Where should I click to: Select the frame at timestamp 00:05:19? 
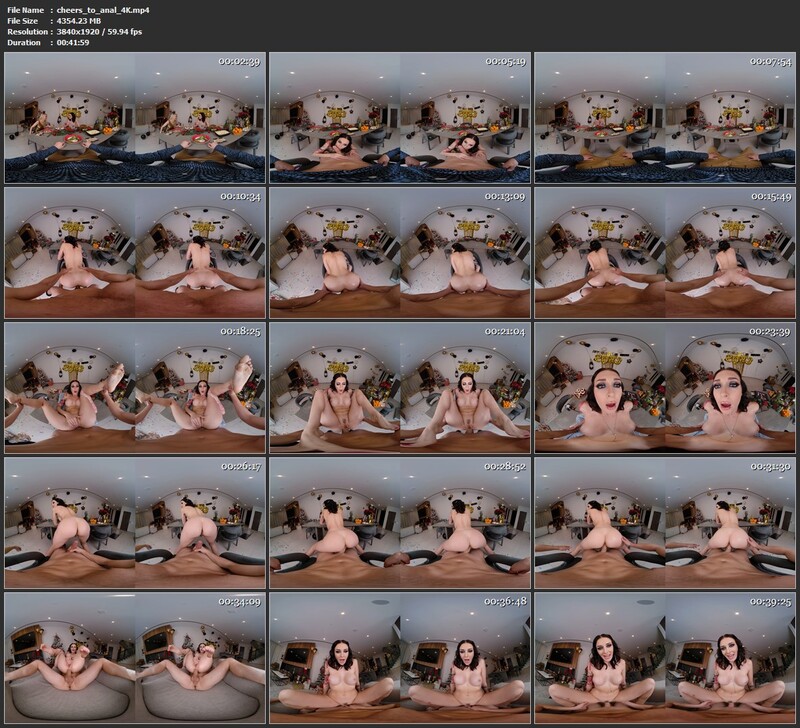click(x=400, y=118)
